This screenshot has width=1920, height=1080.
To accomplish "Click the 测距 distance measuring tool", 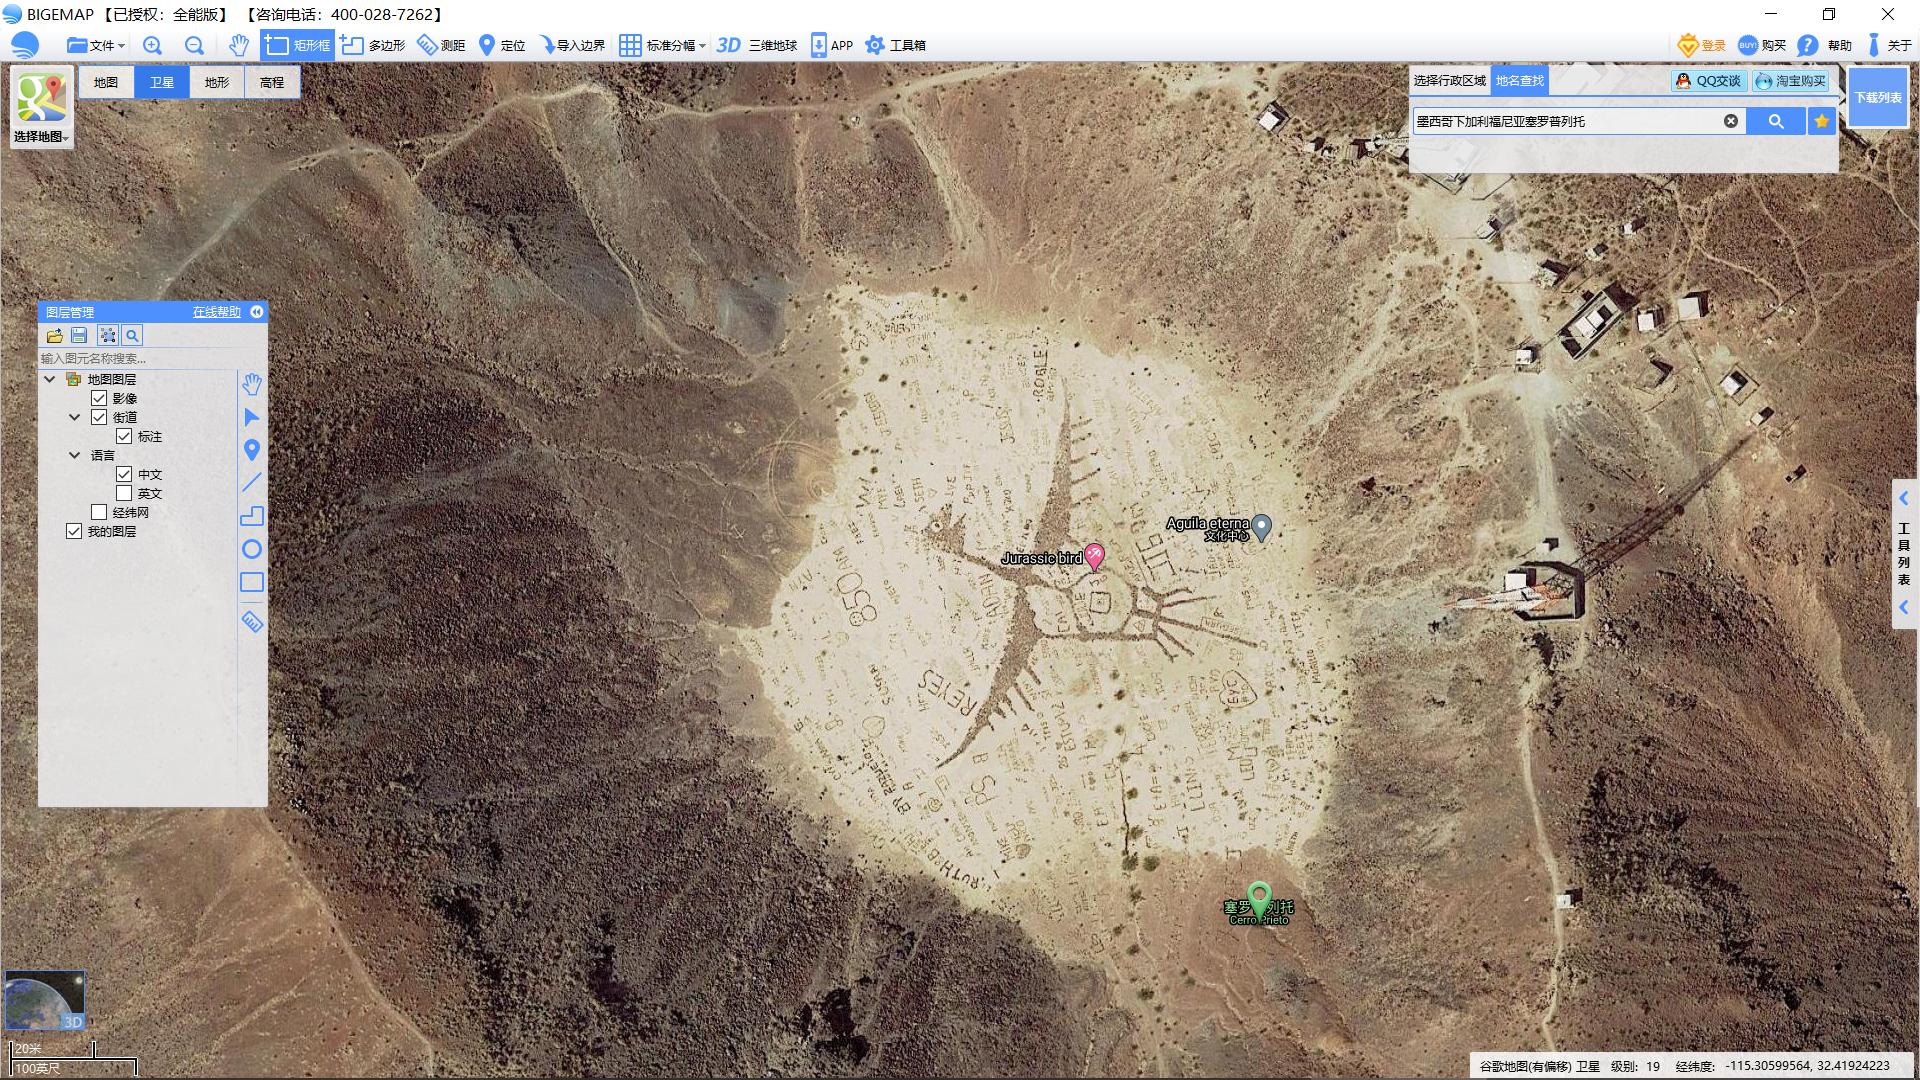I will pos(441,45).
